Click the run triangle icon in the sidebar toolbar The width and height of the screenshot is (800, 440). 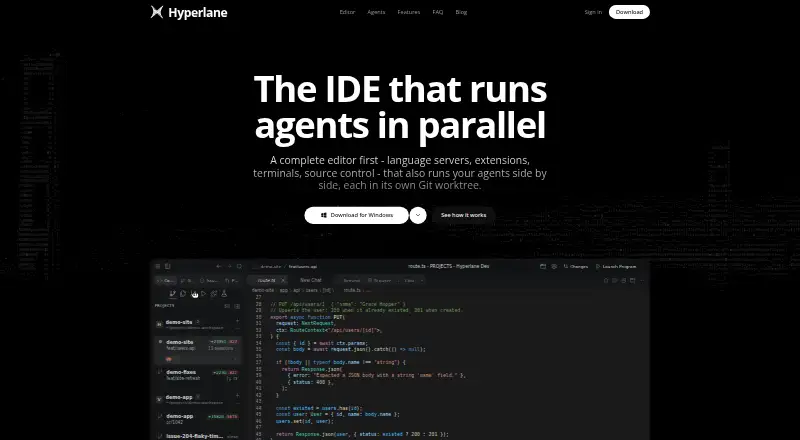pos(204,294)
